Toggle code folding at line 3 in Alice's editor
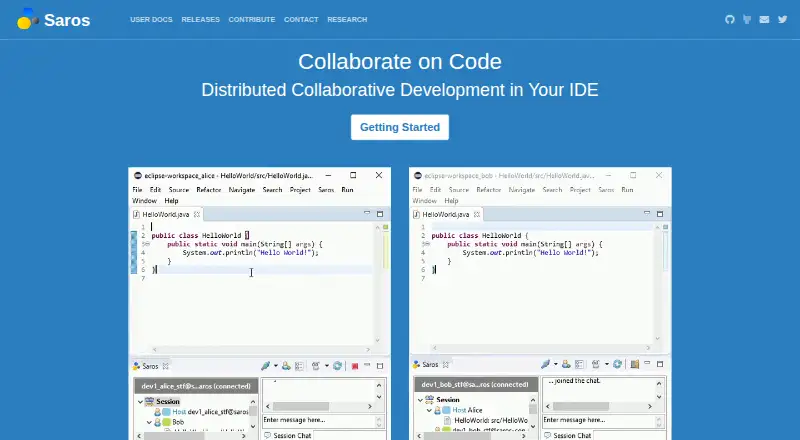The height and width of the screenshot is (440, 800). [147, 244]
